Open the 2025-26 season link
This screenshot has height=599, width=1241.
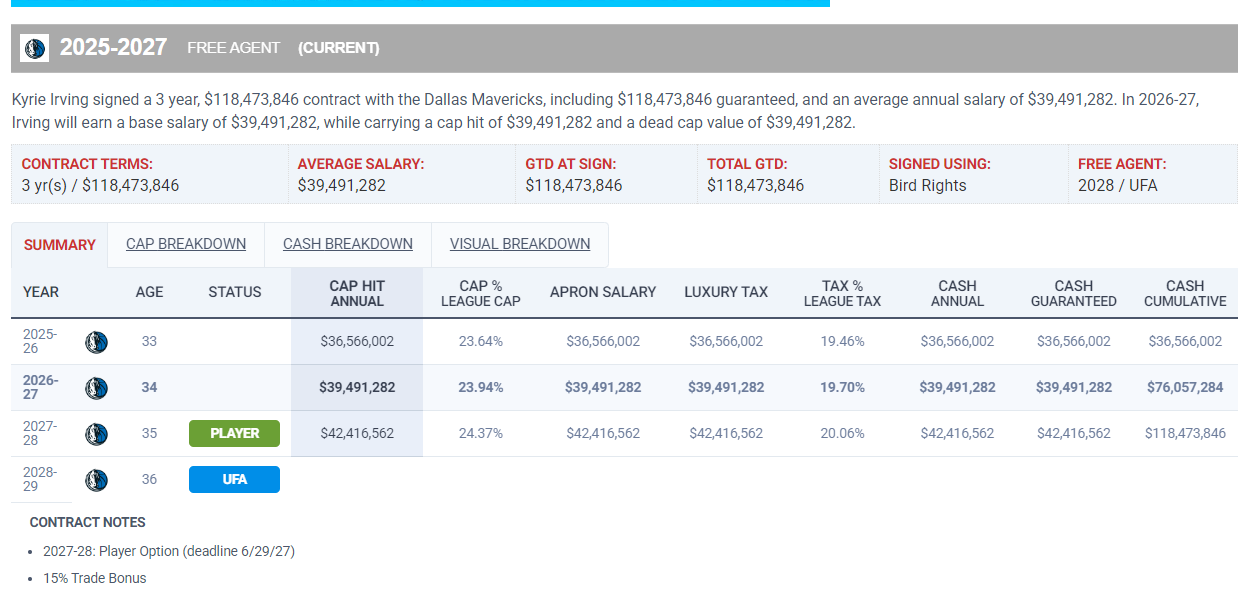41,341
